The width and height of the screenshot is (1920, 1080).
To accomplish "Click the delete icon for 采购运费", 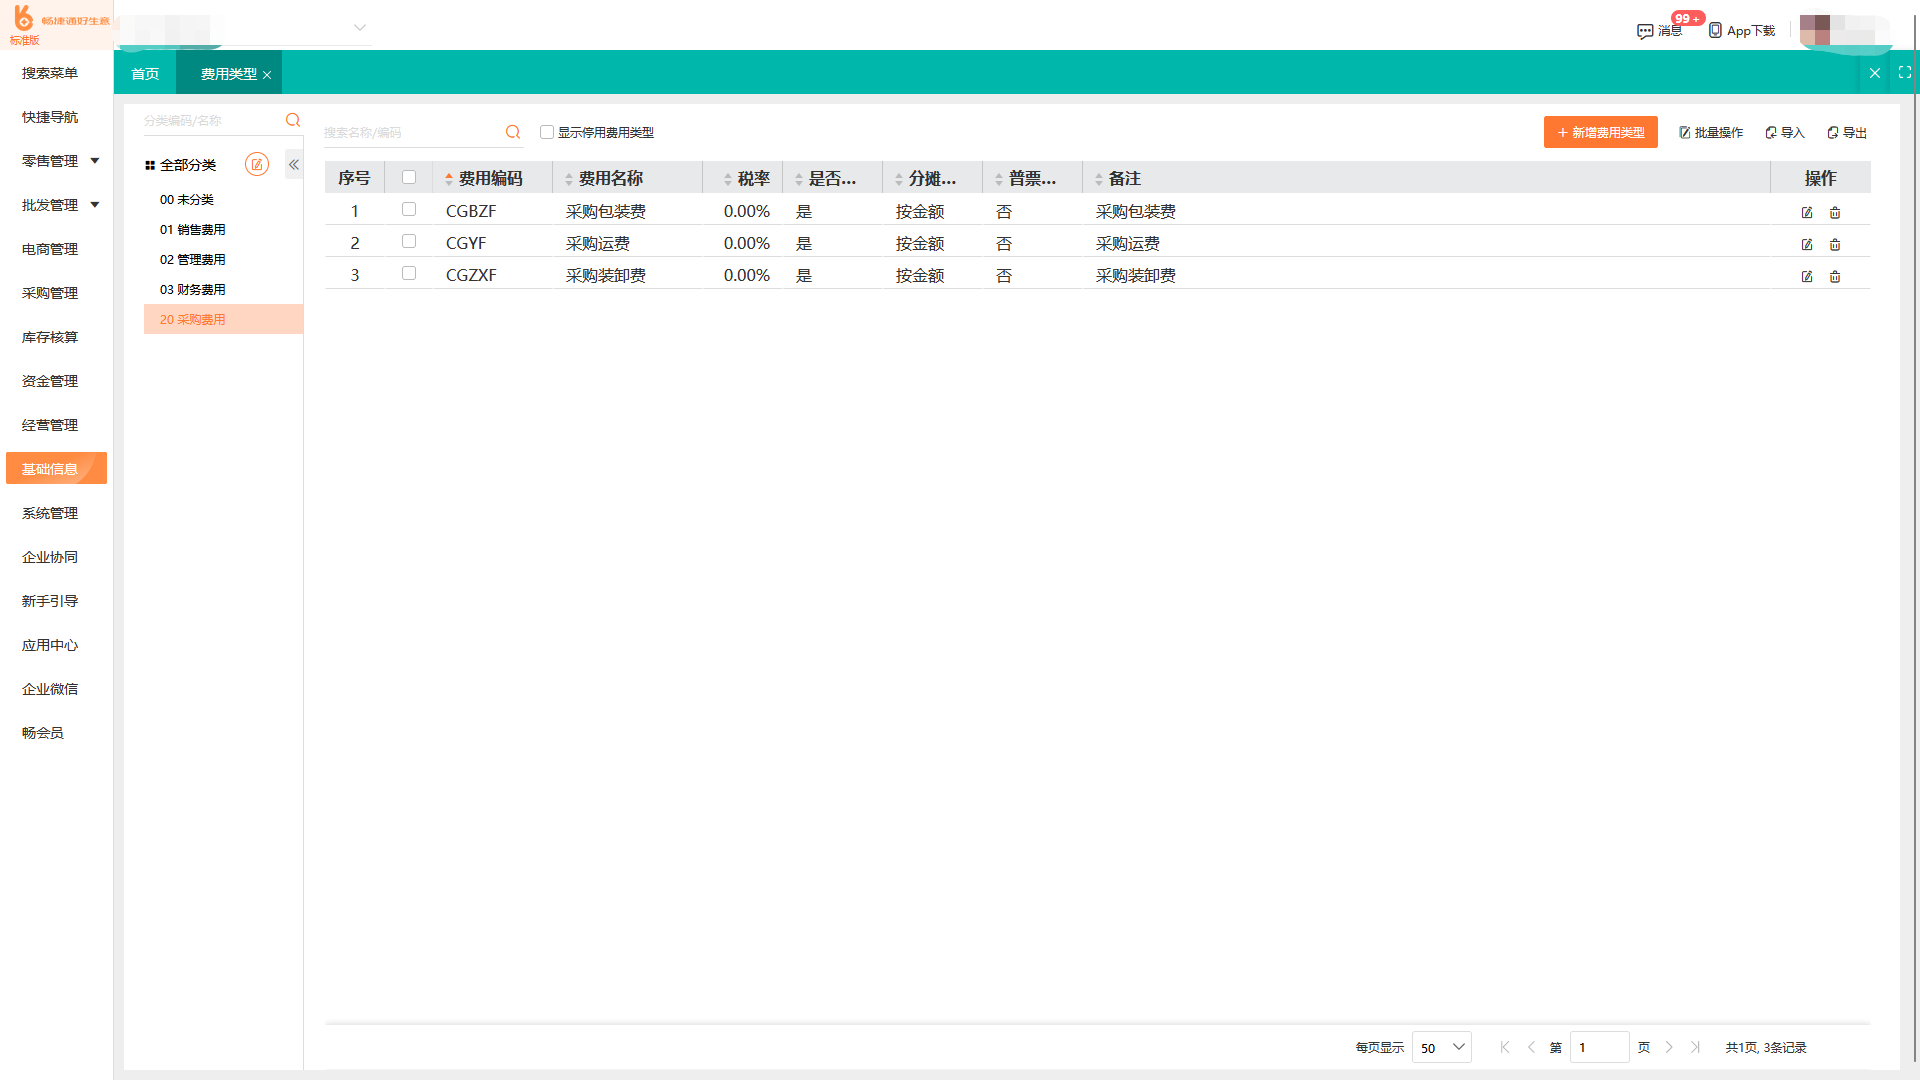I will (x=1836, y=244).
